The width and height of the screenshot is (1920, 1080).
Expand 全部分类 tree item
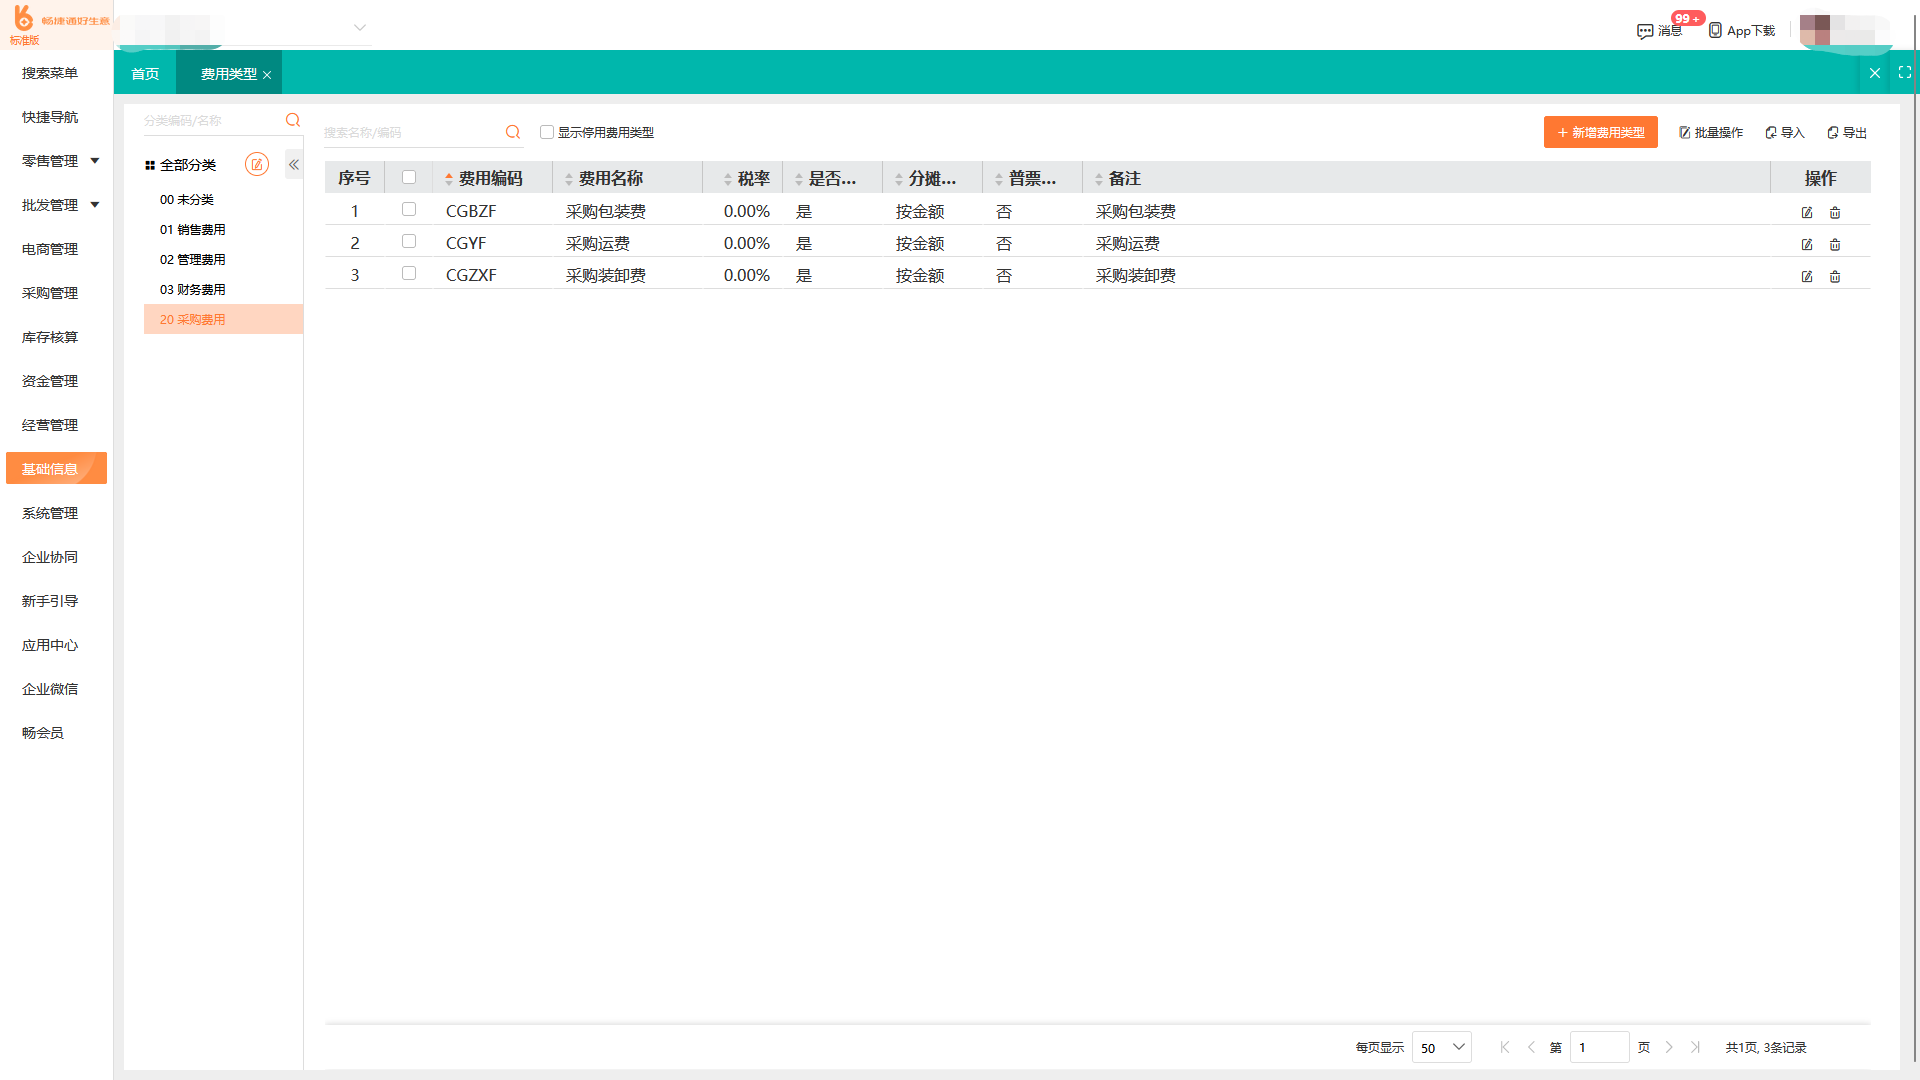(x=149, y=165)
